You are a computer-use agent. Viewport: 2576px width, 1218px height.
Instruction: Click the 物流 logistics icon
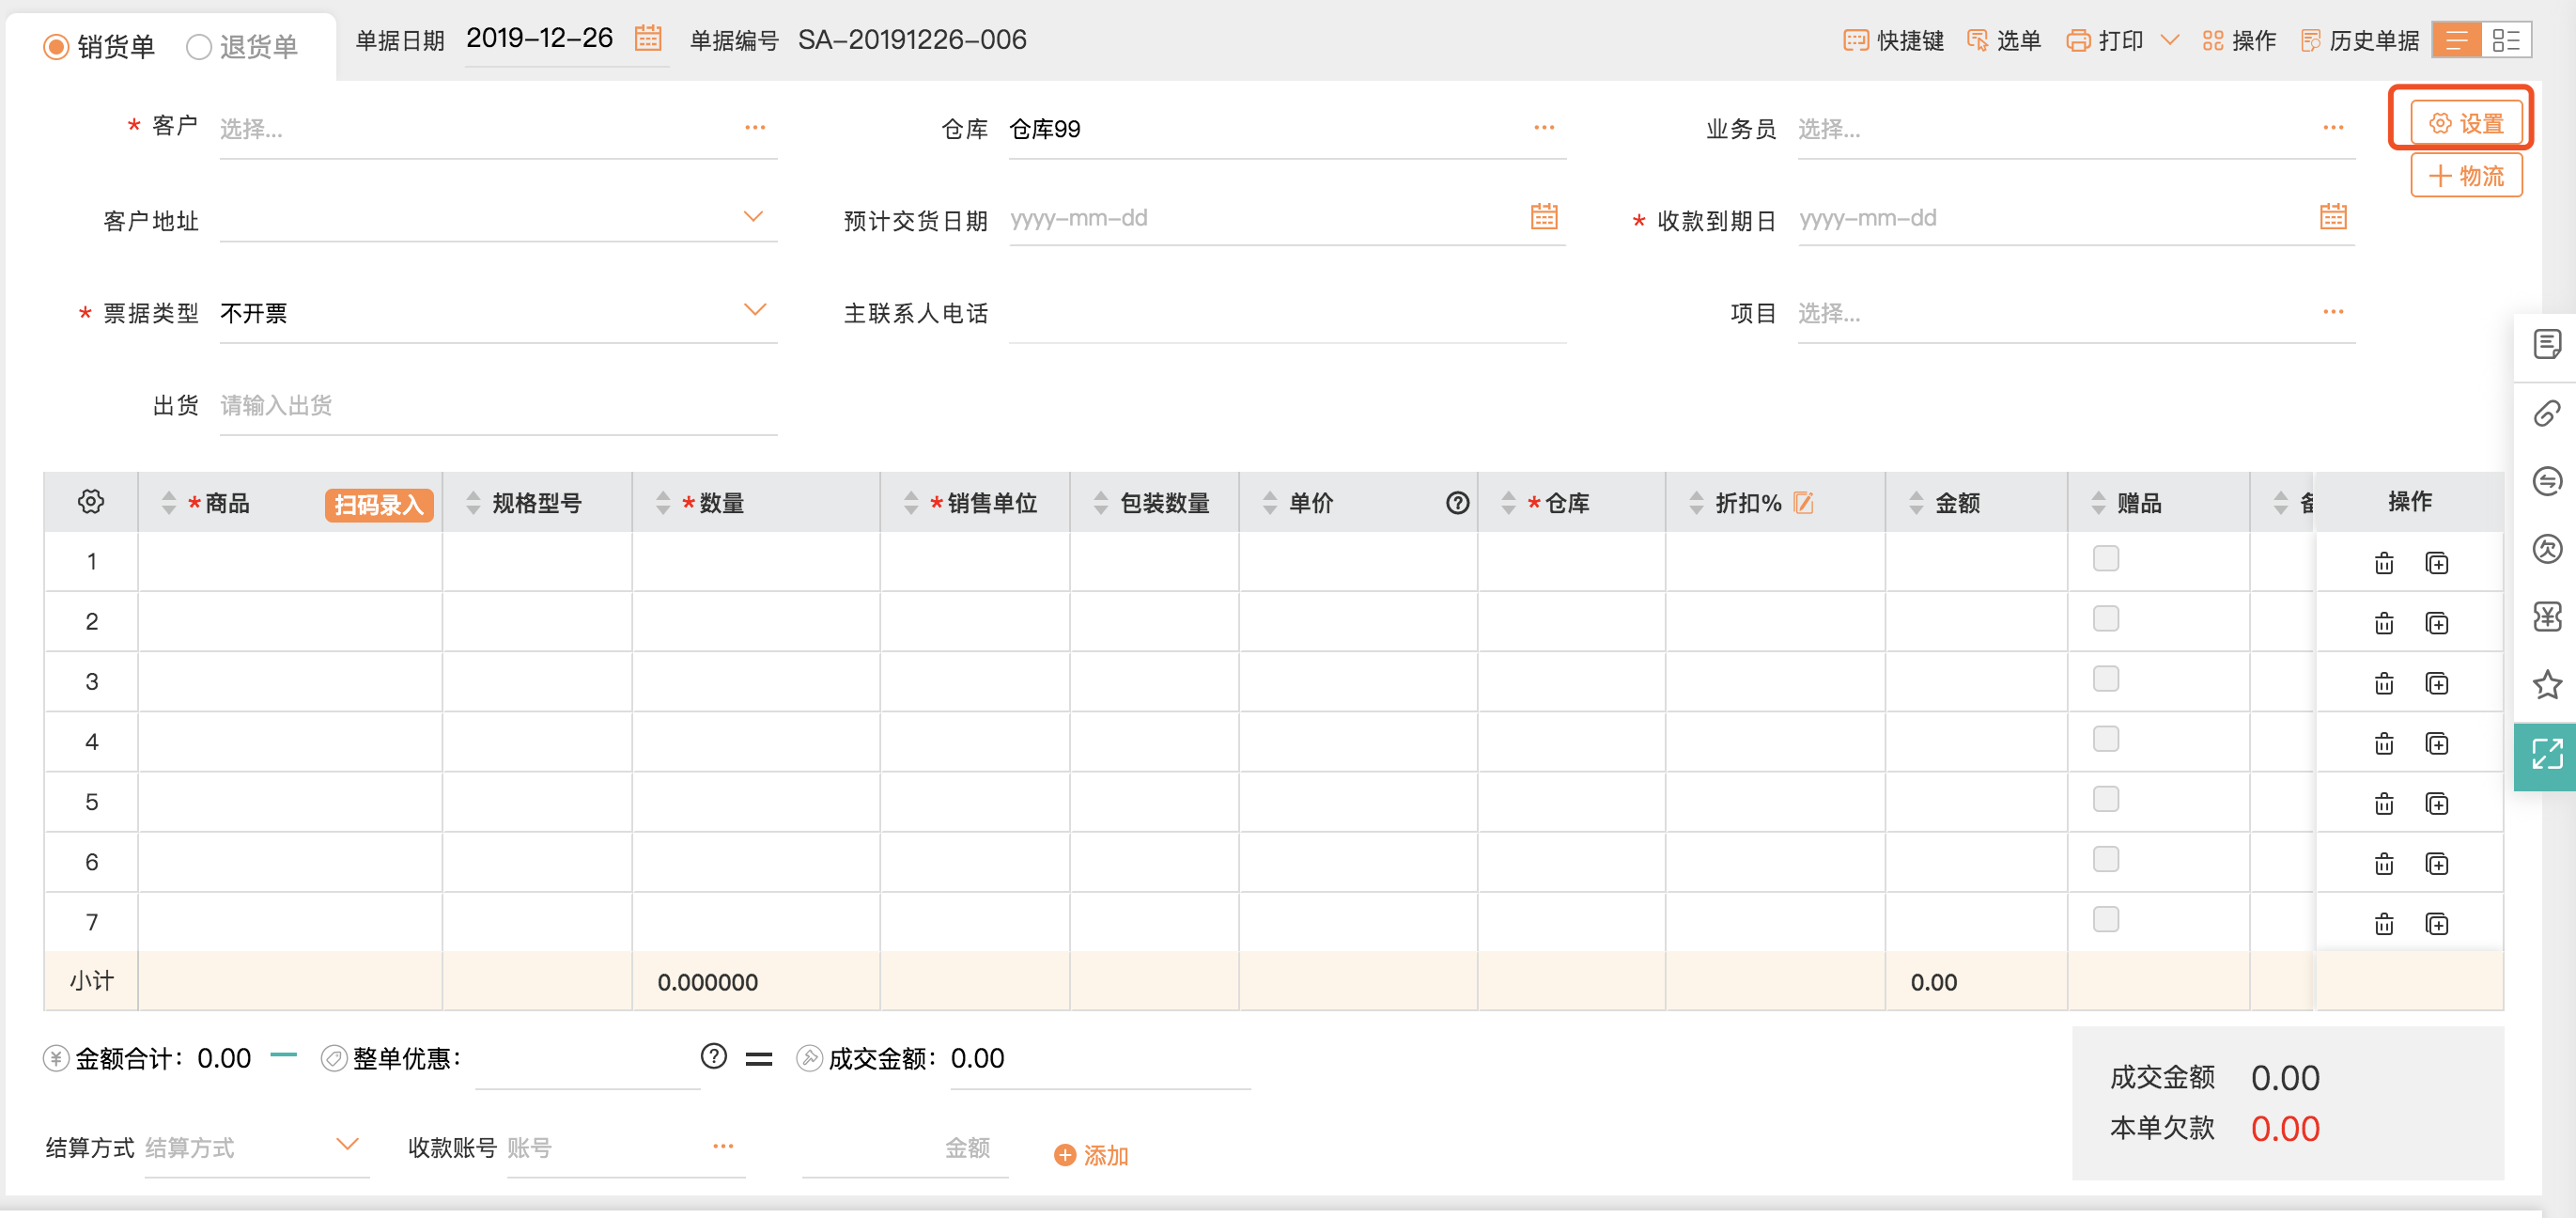(x=2468, y=178)
